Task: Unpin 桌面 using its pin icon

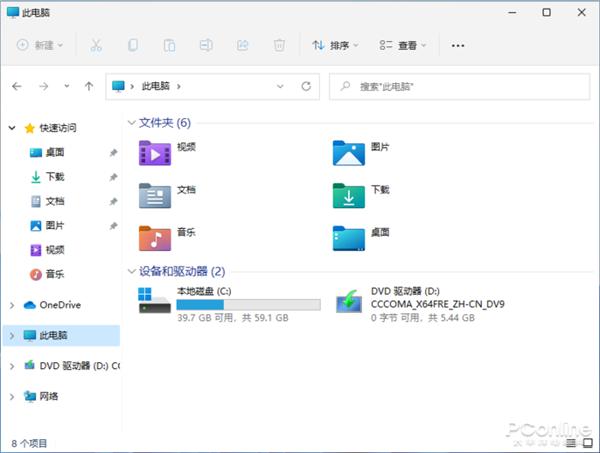Action: pos(113,152)
